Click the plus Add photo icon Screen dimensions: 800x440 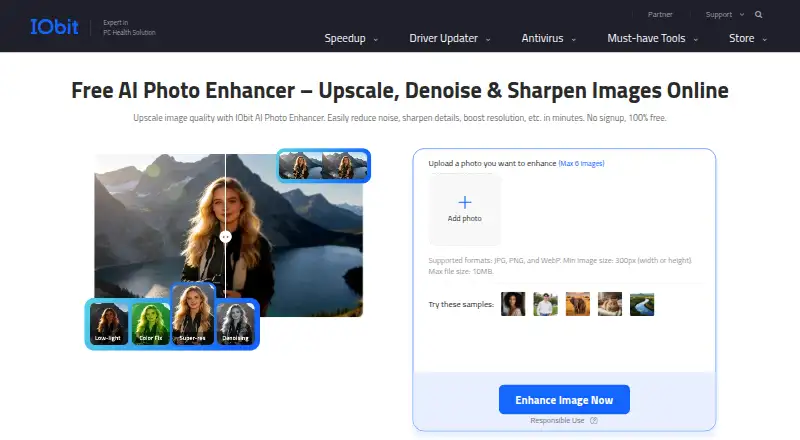coord(465,202)
